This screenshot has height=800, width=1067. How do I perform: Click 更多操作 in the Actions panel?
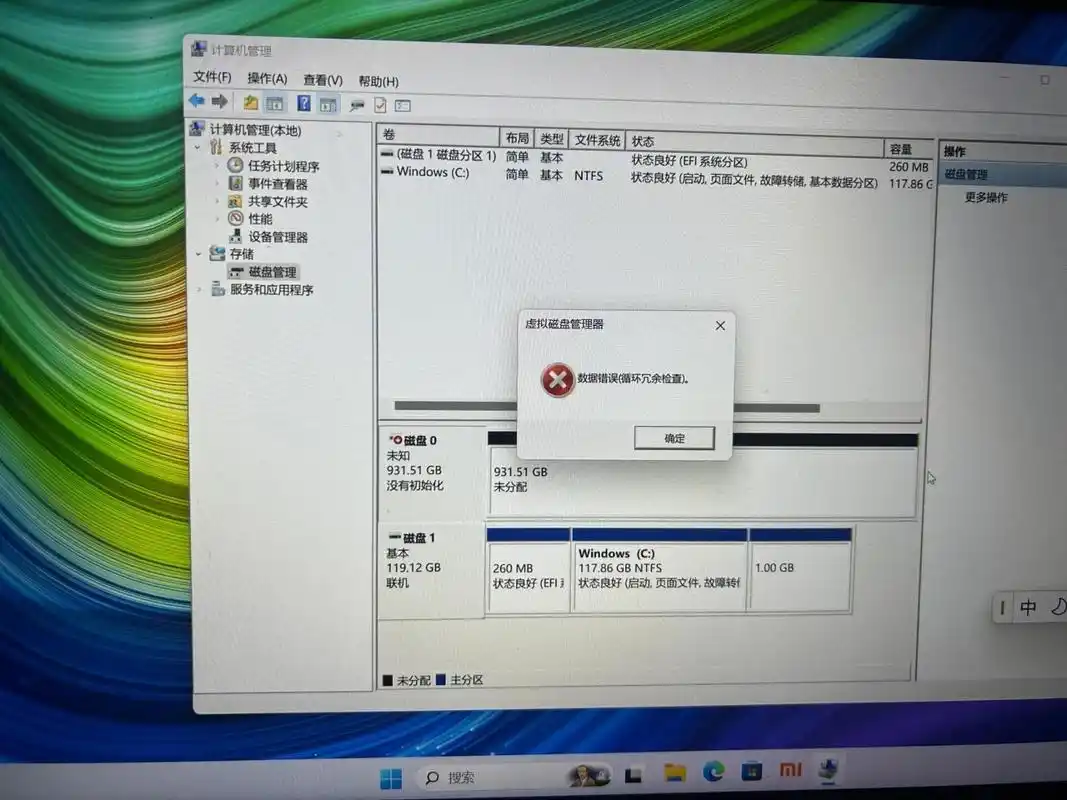tap(985, 198)
